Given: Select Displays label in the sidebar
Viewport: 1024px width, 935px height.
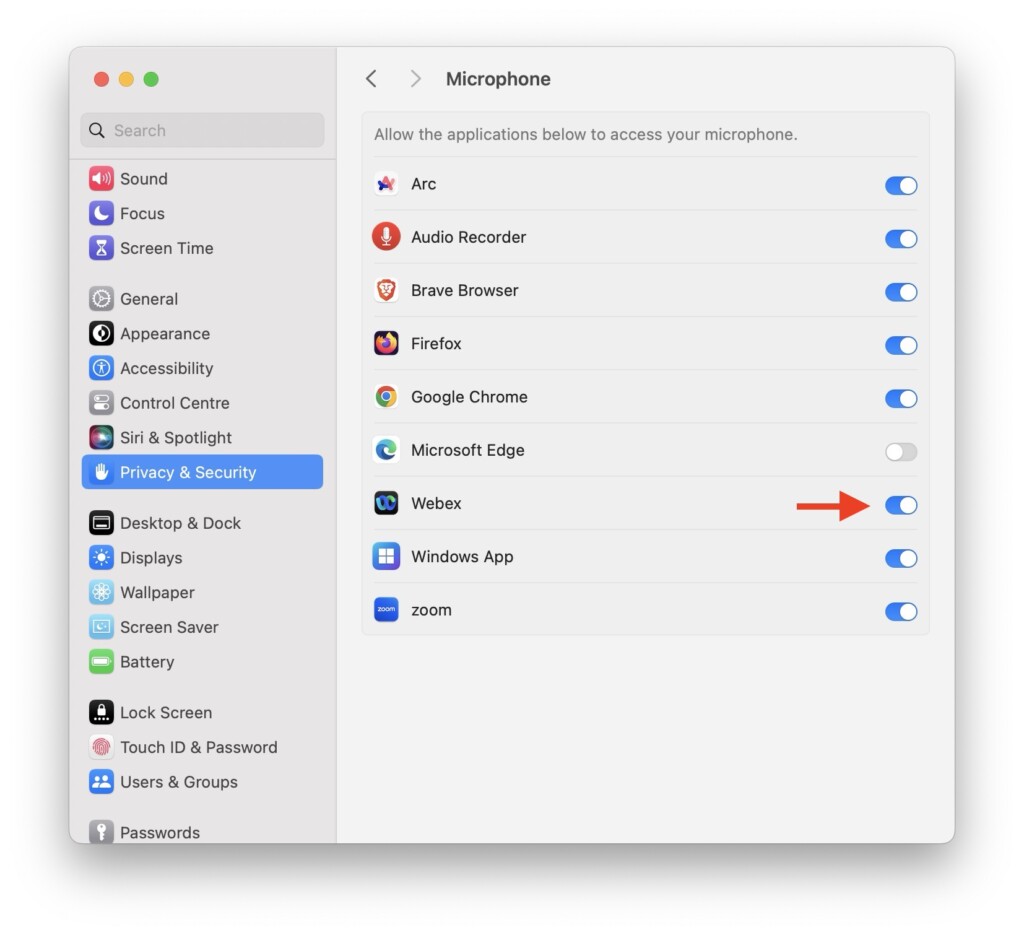Looking at the screenshot, I should point(151,558).
